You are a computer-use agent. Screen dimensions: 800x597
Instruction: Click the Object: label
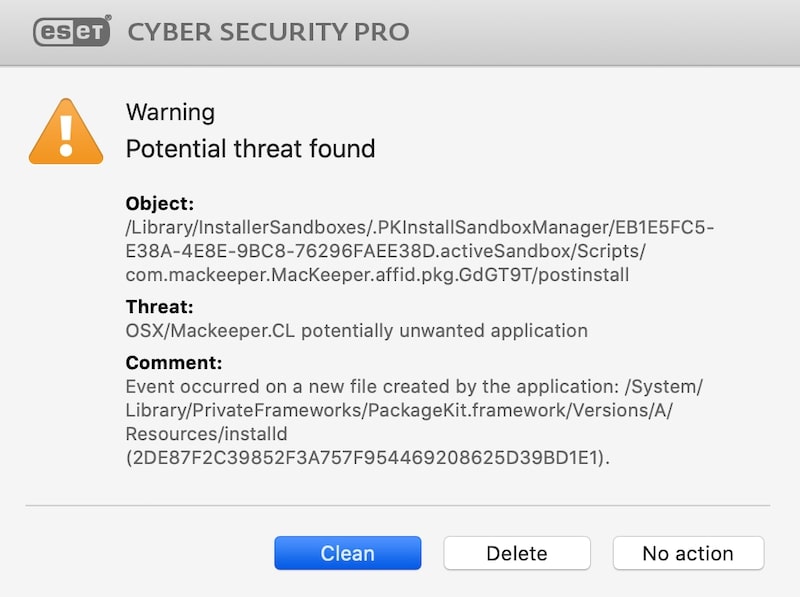click(160, 204)
